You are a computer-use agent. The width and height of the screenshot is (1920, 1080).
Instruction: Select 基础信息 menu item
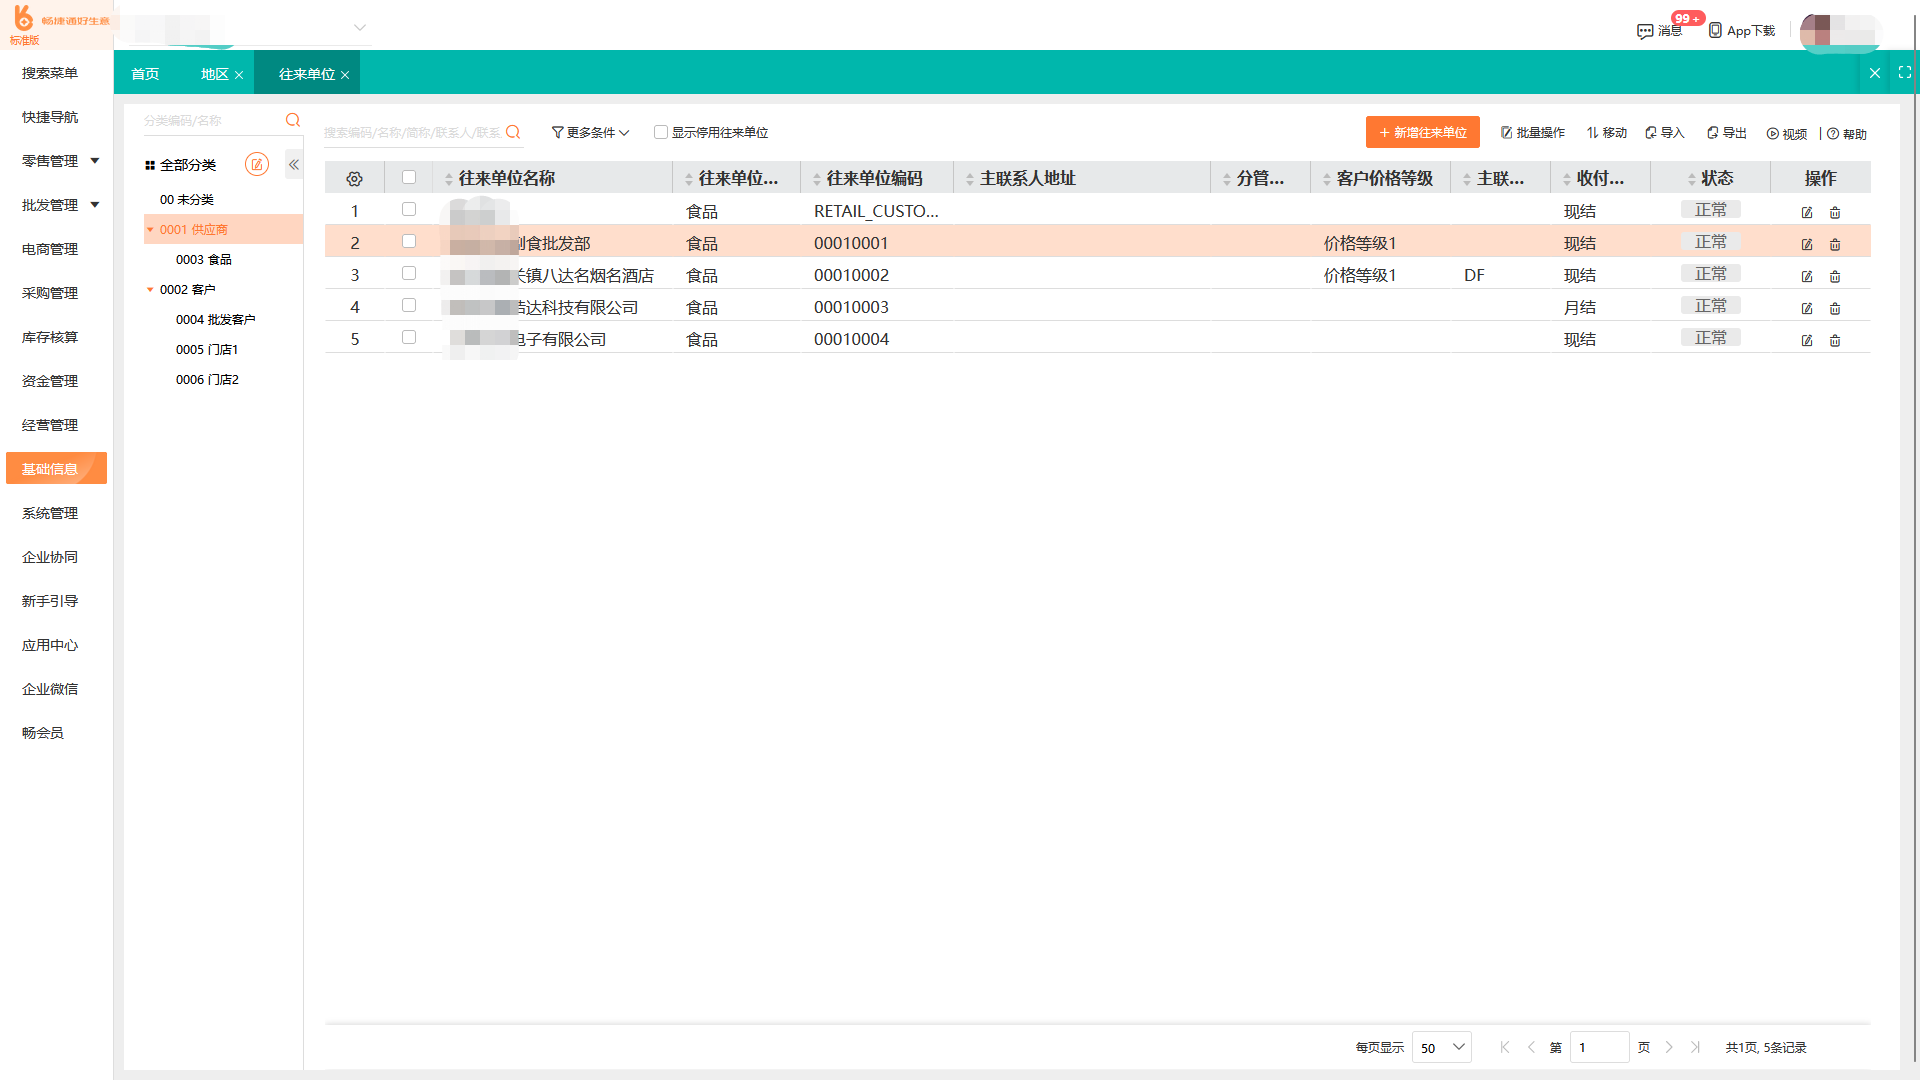[x=51, y=468]
